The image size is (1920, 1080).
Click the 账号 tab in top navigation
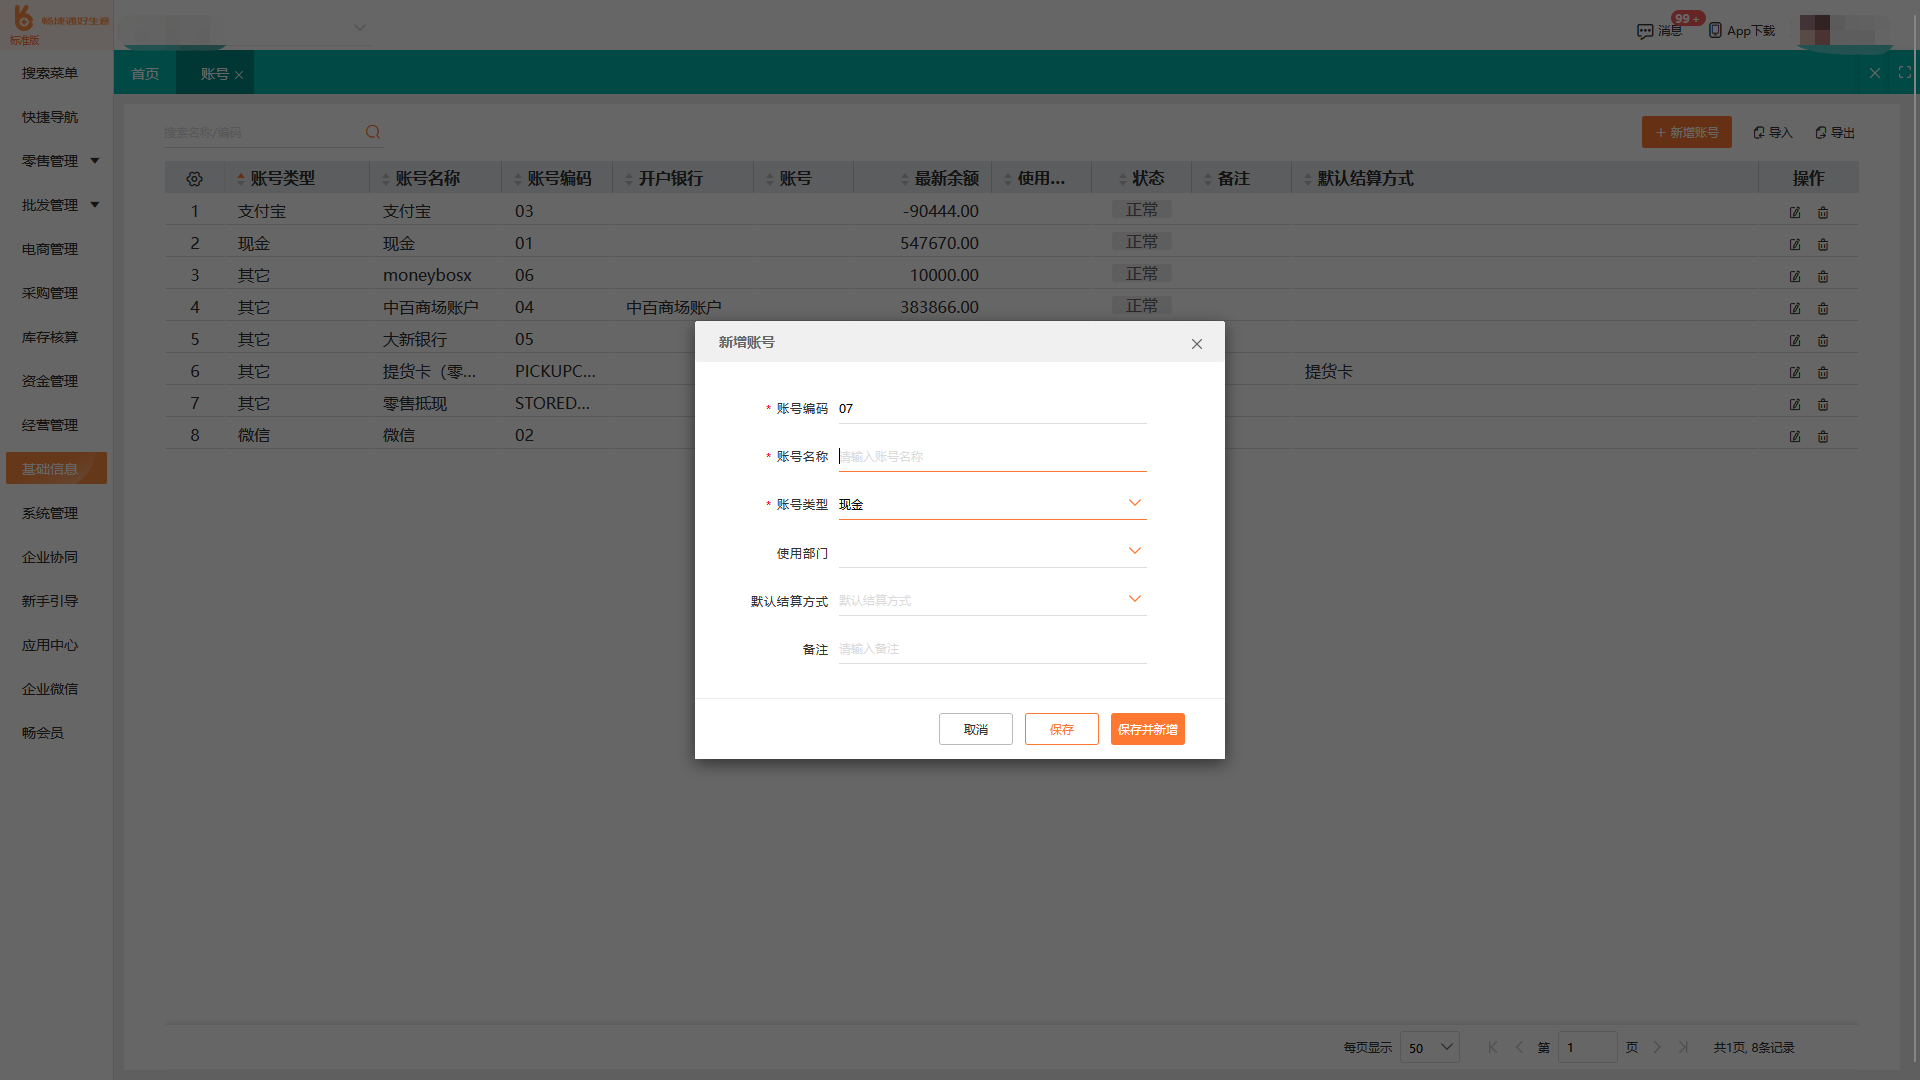click(215, 73)
